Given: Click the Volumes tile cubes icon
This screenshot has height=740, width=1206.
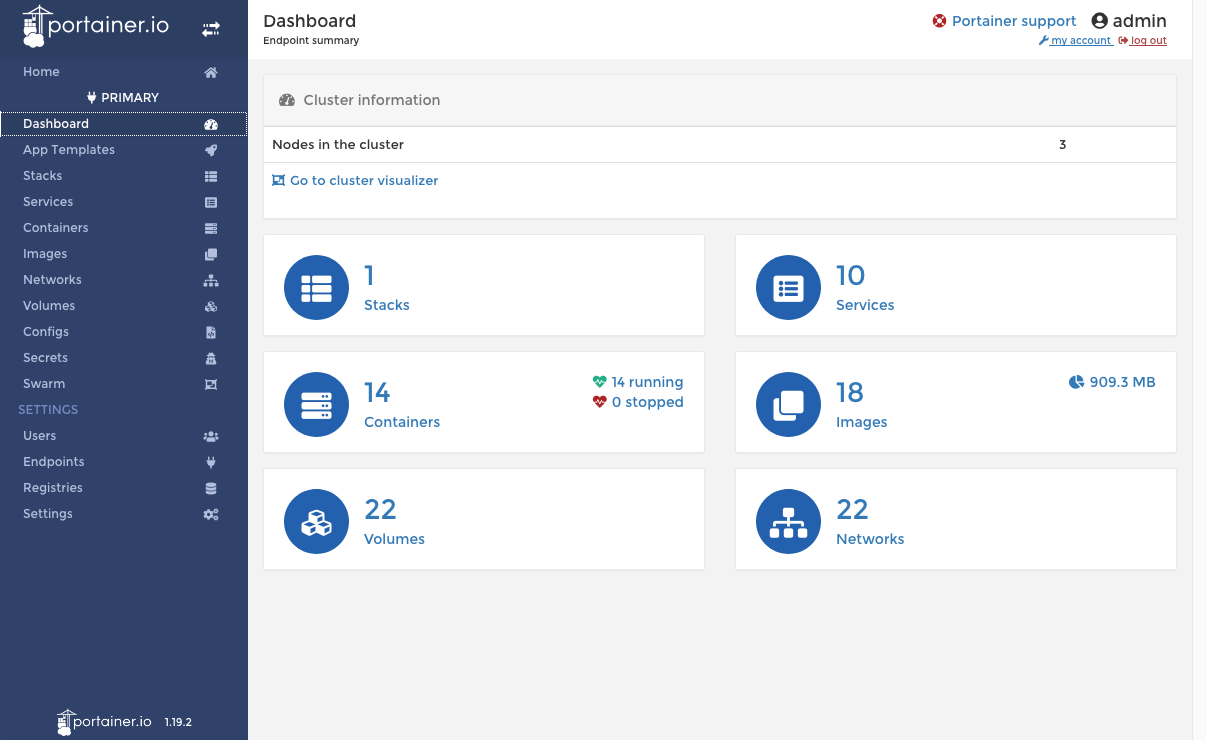Looking at the screenshot, I should click(x=316, y=522).
